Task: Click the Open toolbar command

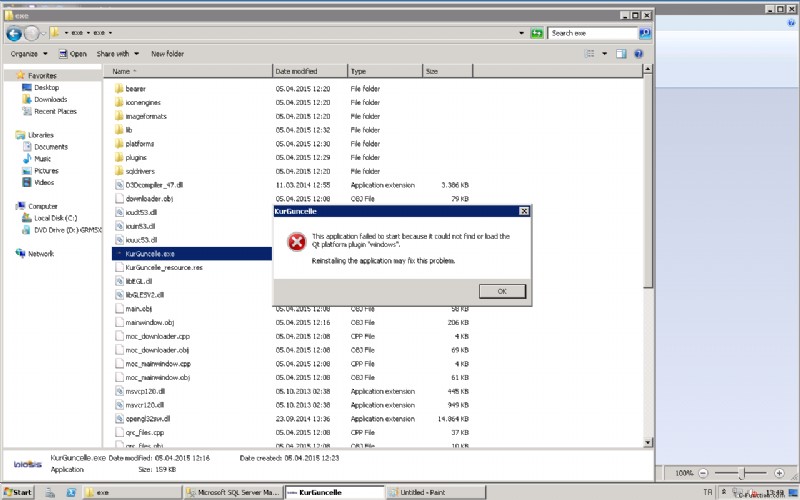Action: [73, 54]
